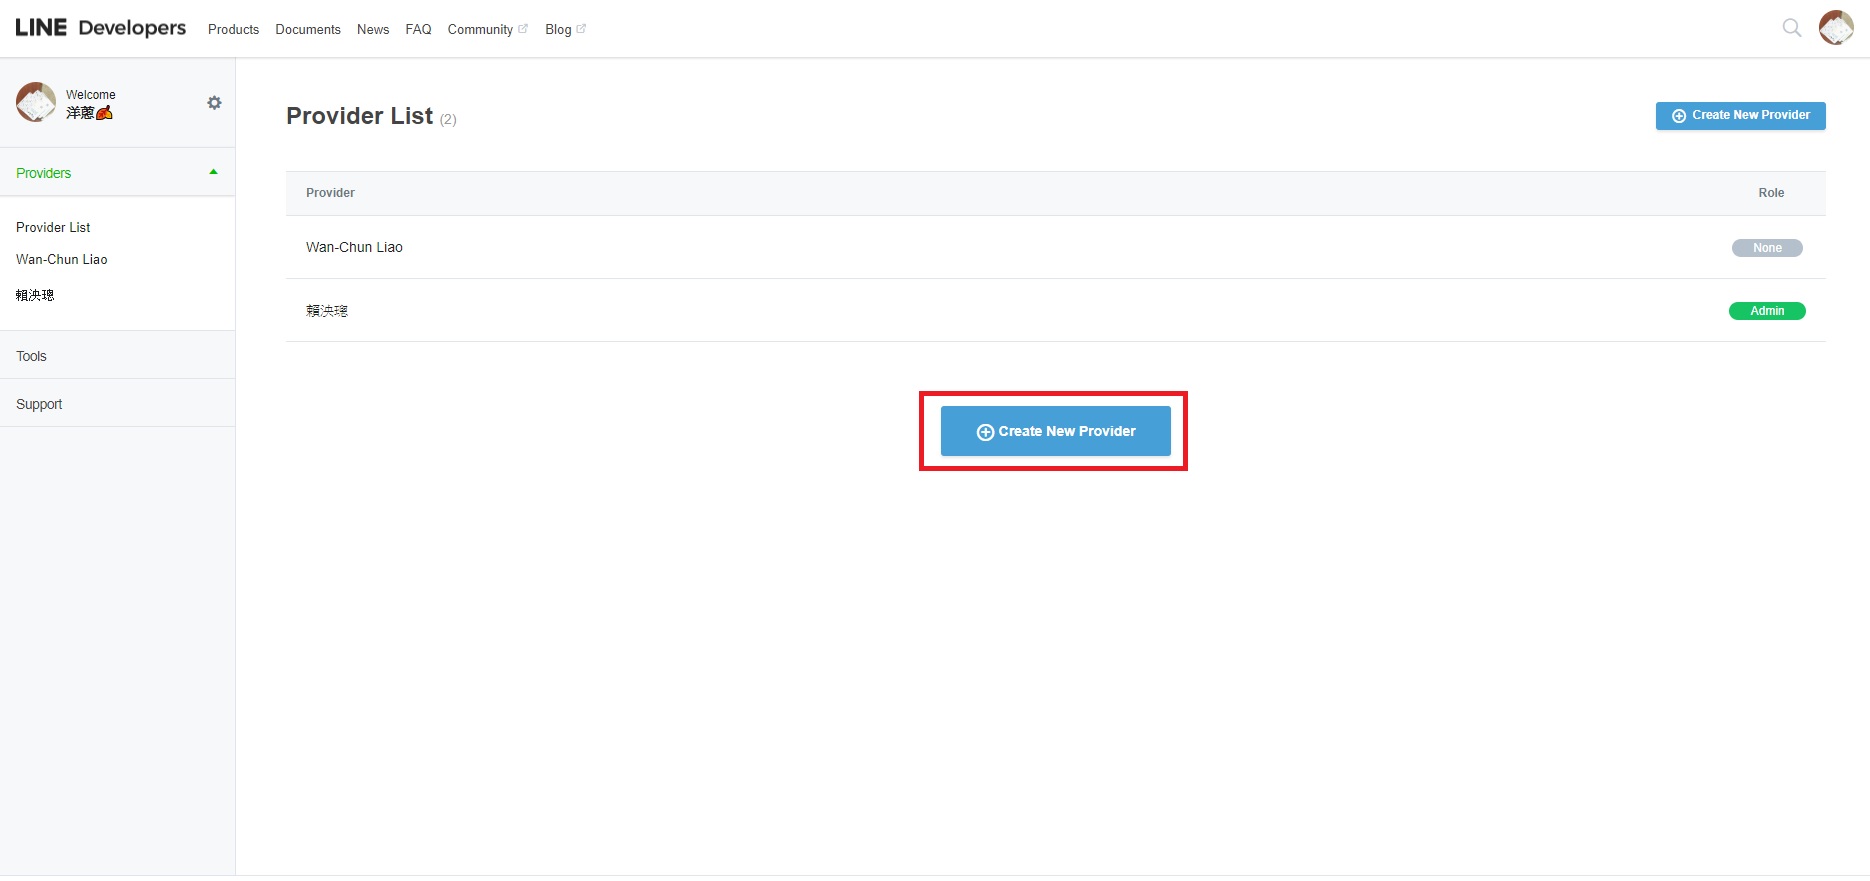The height and width of the screenshot is (881, 1870).
Task: Click the centered Create New Provider button
Action: click(x=1055, y=431)
